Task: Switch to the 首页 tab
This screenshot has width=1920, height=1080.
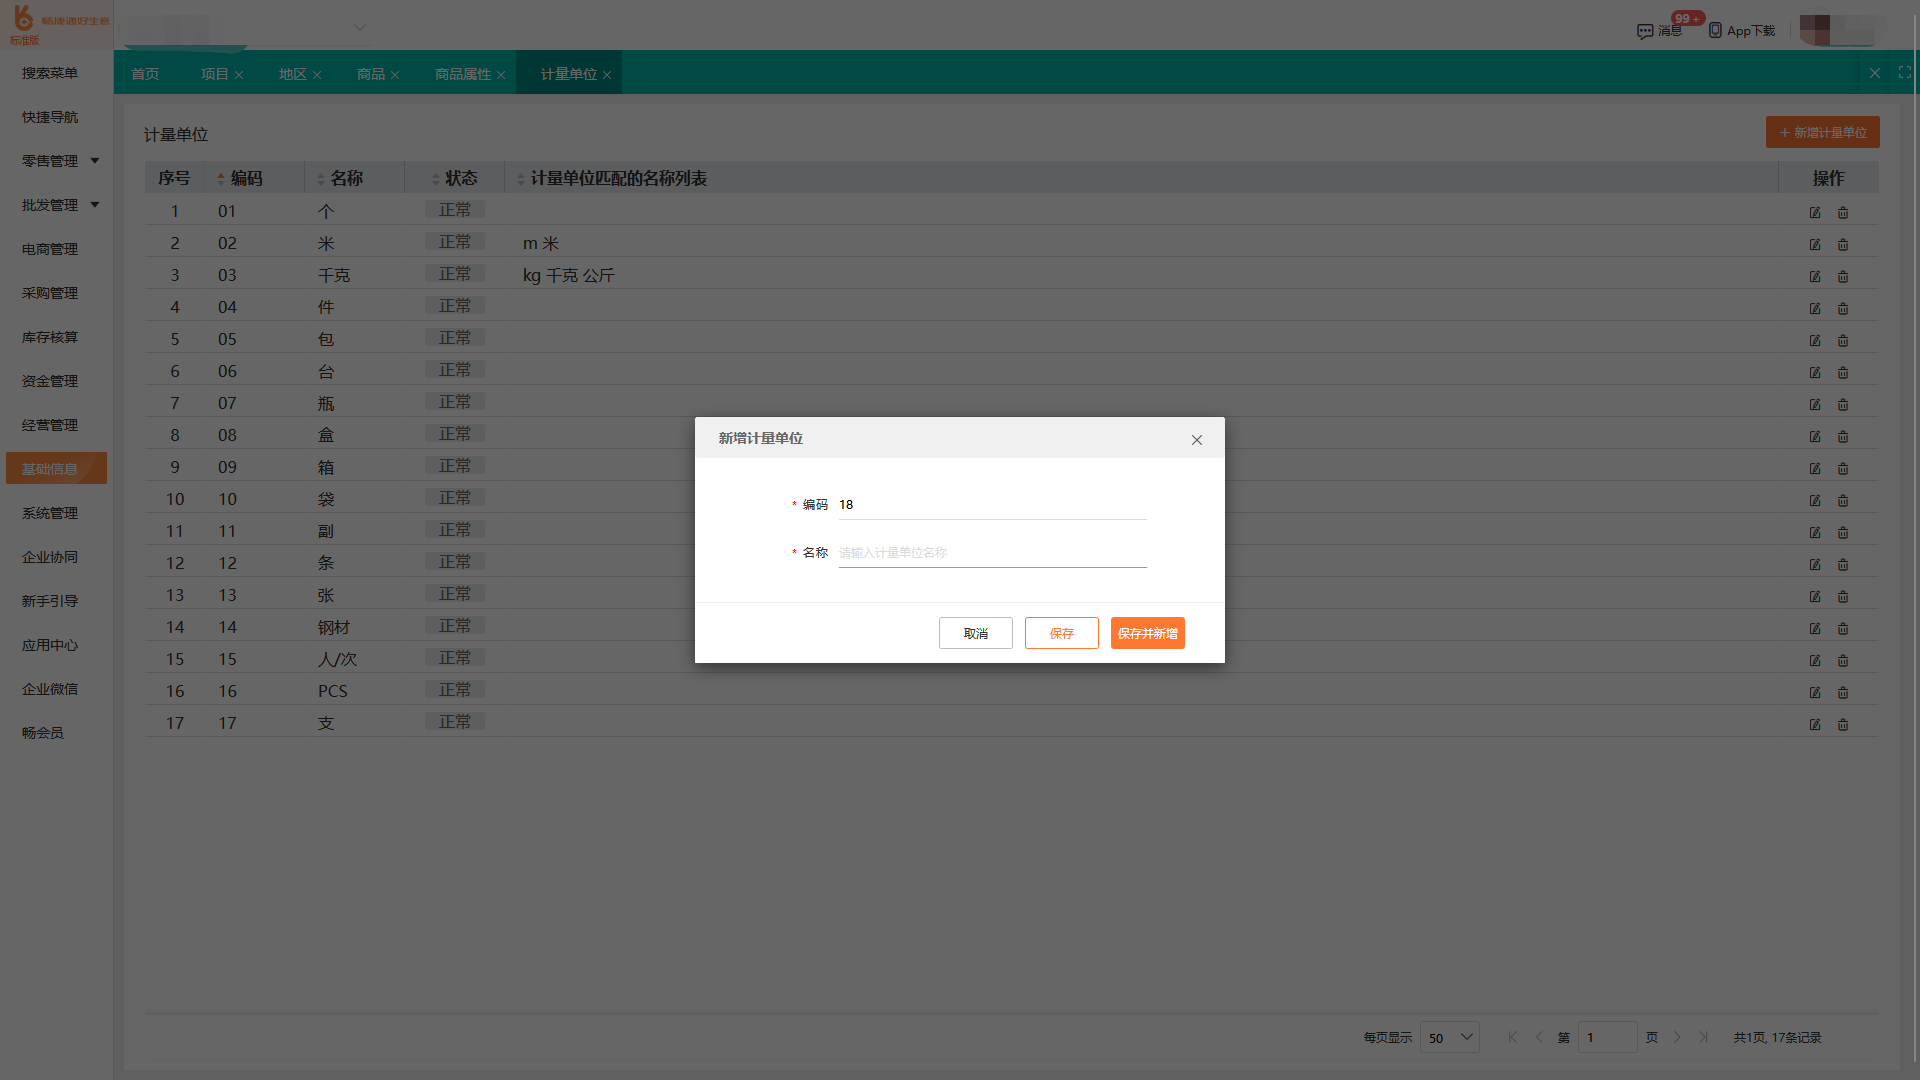Action: [x=144, y=74]
